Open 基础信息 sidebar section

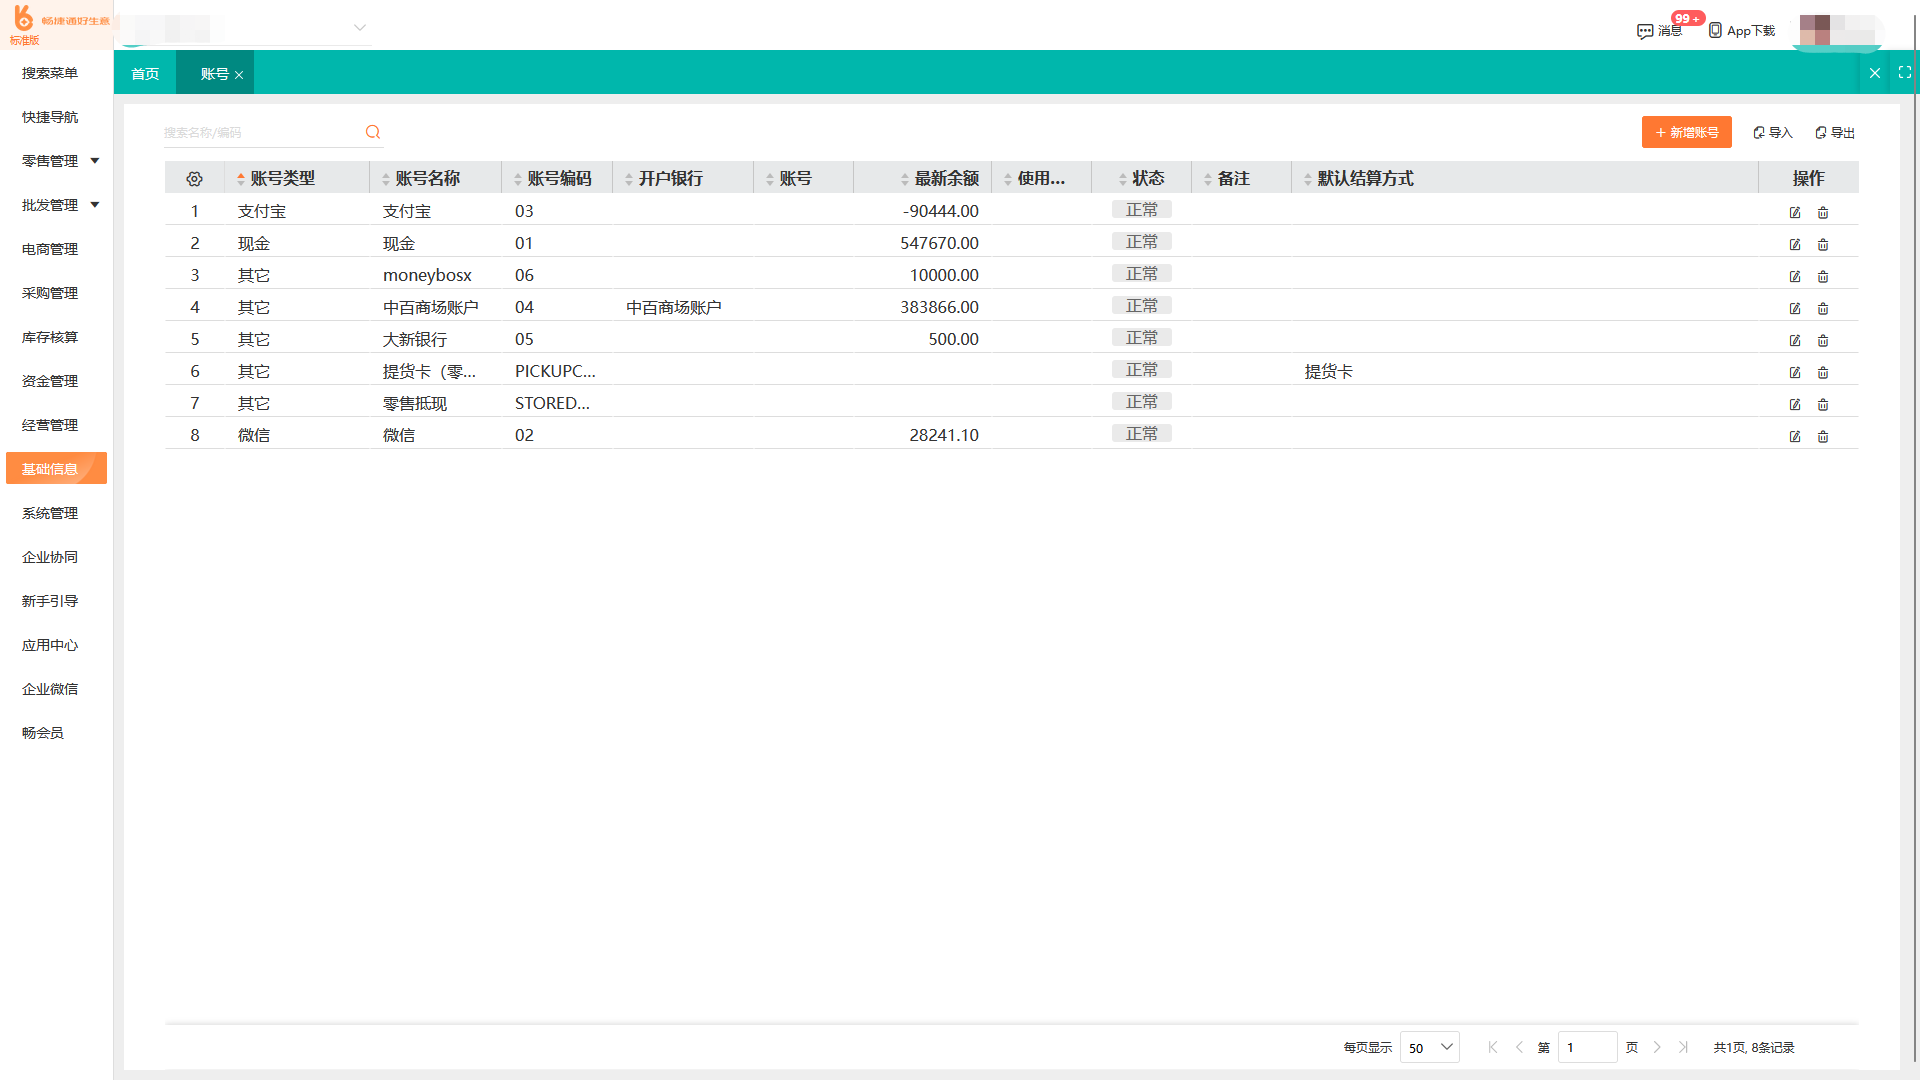(x=53, y=468)
